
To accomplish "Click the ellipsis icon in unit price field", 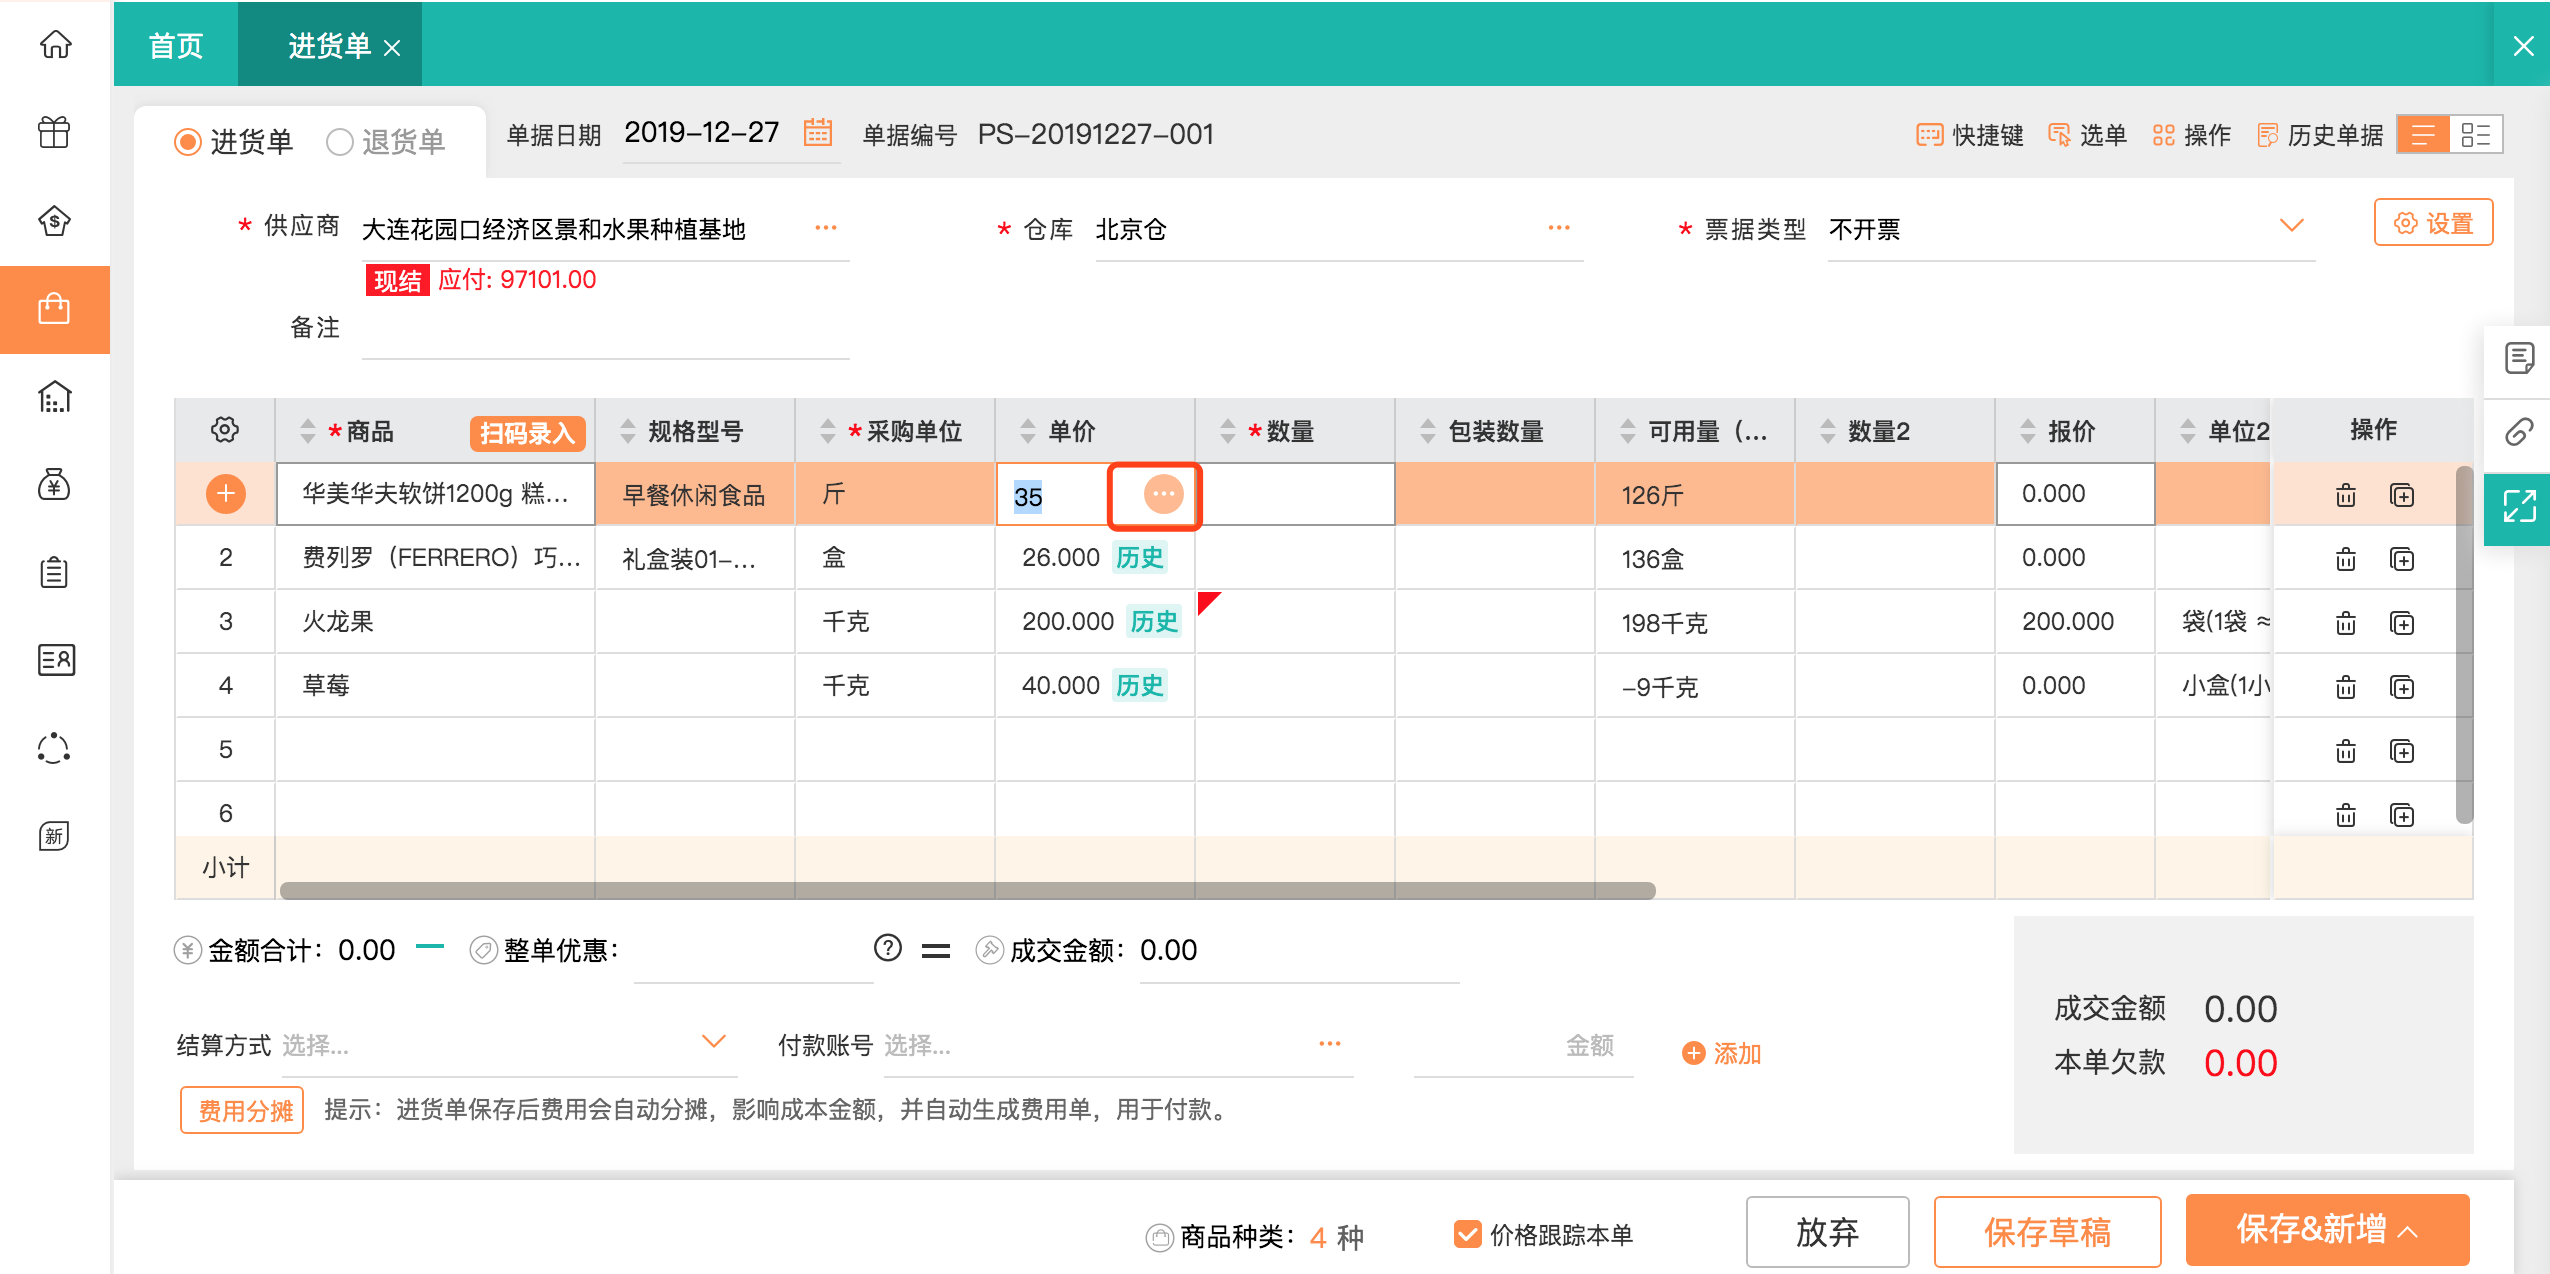I will click(1160, 495).
